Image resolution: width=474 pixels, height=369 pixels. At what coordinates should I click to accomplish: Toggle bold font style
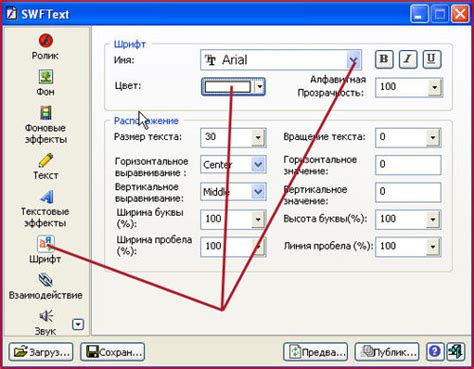pyautogui.click(x=384, y=60)
